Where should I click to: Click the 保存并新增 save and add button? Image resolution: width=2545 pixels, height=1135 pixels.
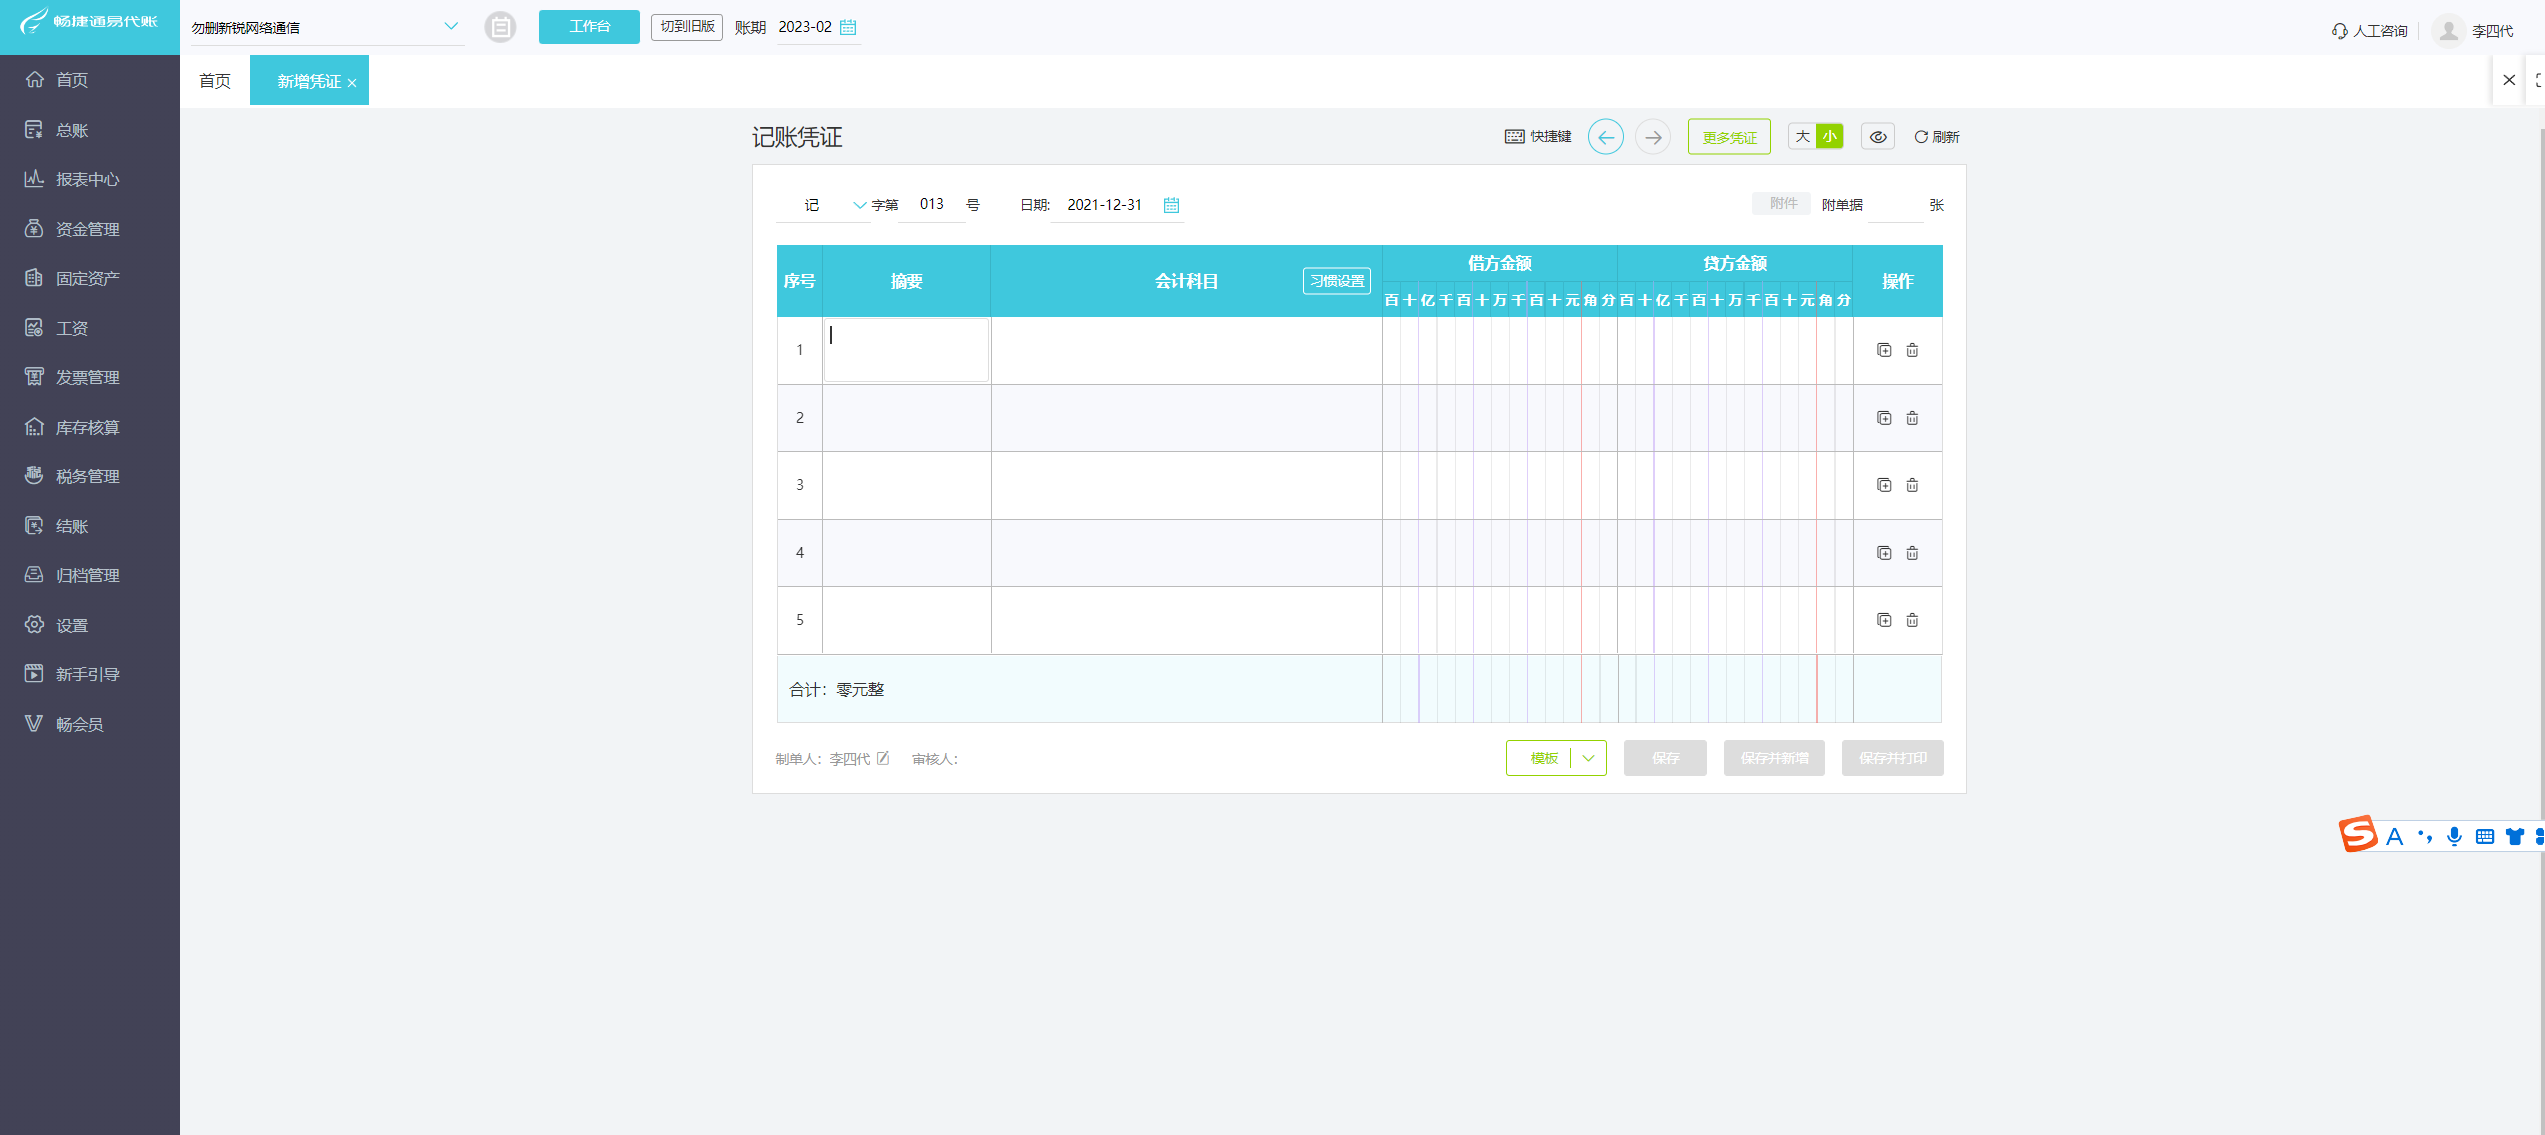tap(1774, 758)
